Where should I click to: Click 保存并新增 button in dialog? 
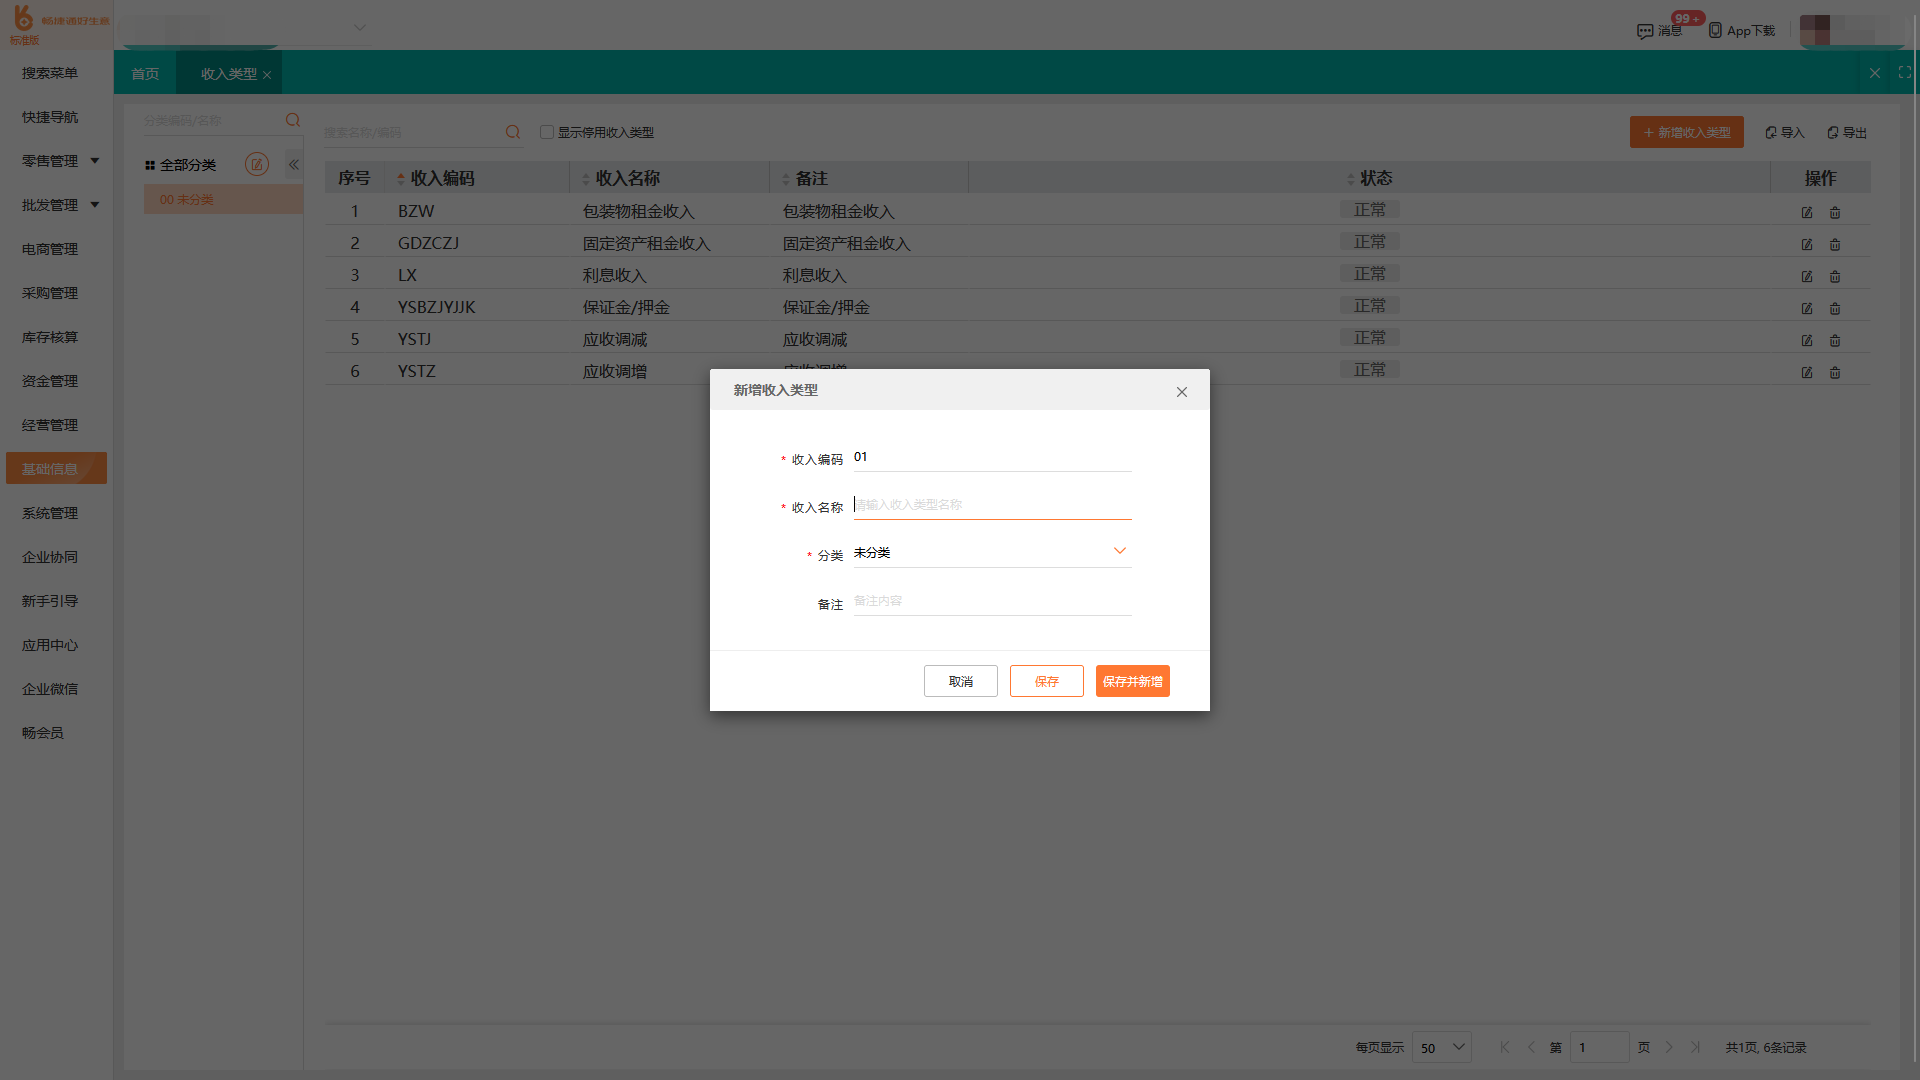(x=1131, y=680)
